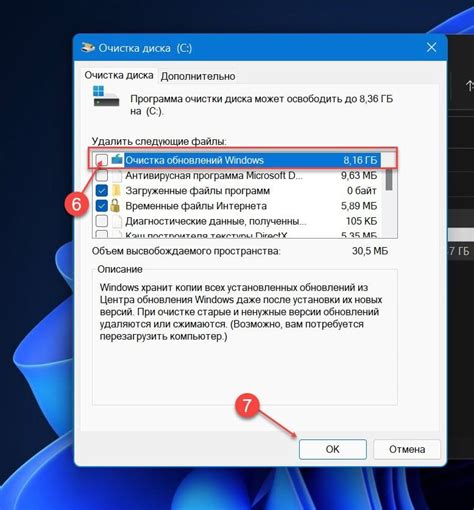474x510 pixels.
Task: Tick the Диагностические данные checkbox
Action: [102, 221]
